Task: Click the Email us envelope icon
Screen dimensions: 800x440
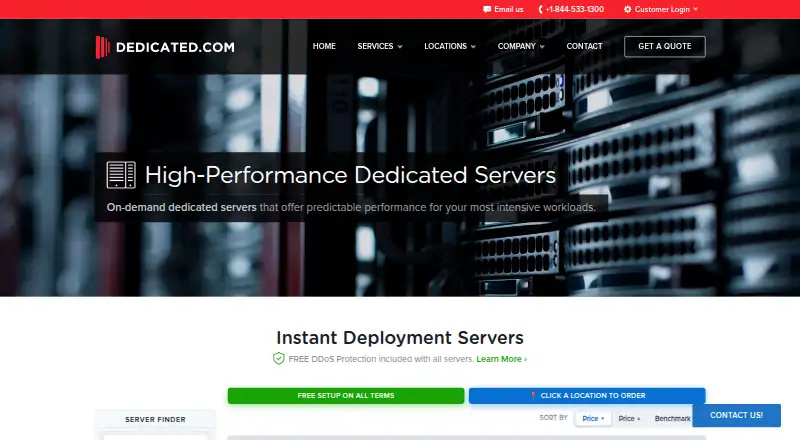Action: pyautogui.click(x=487, y=9)
